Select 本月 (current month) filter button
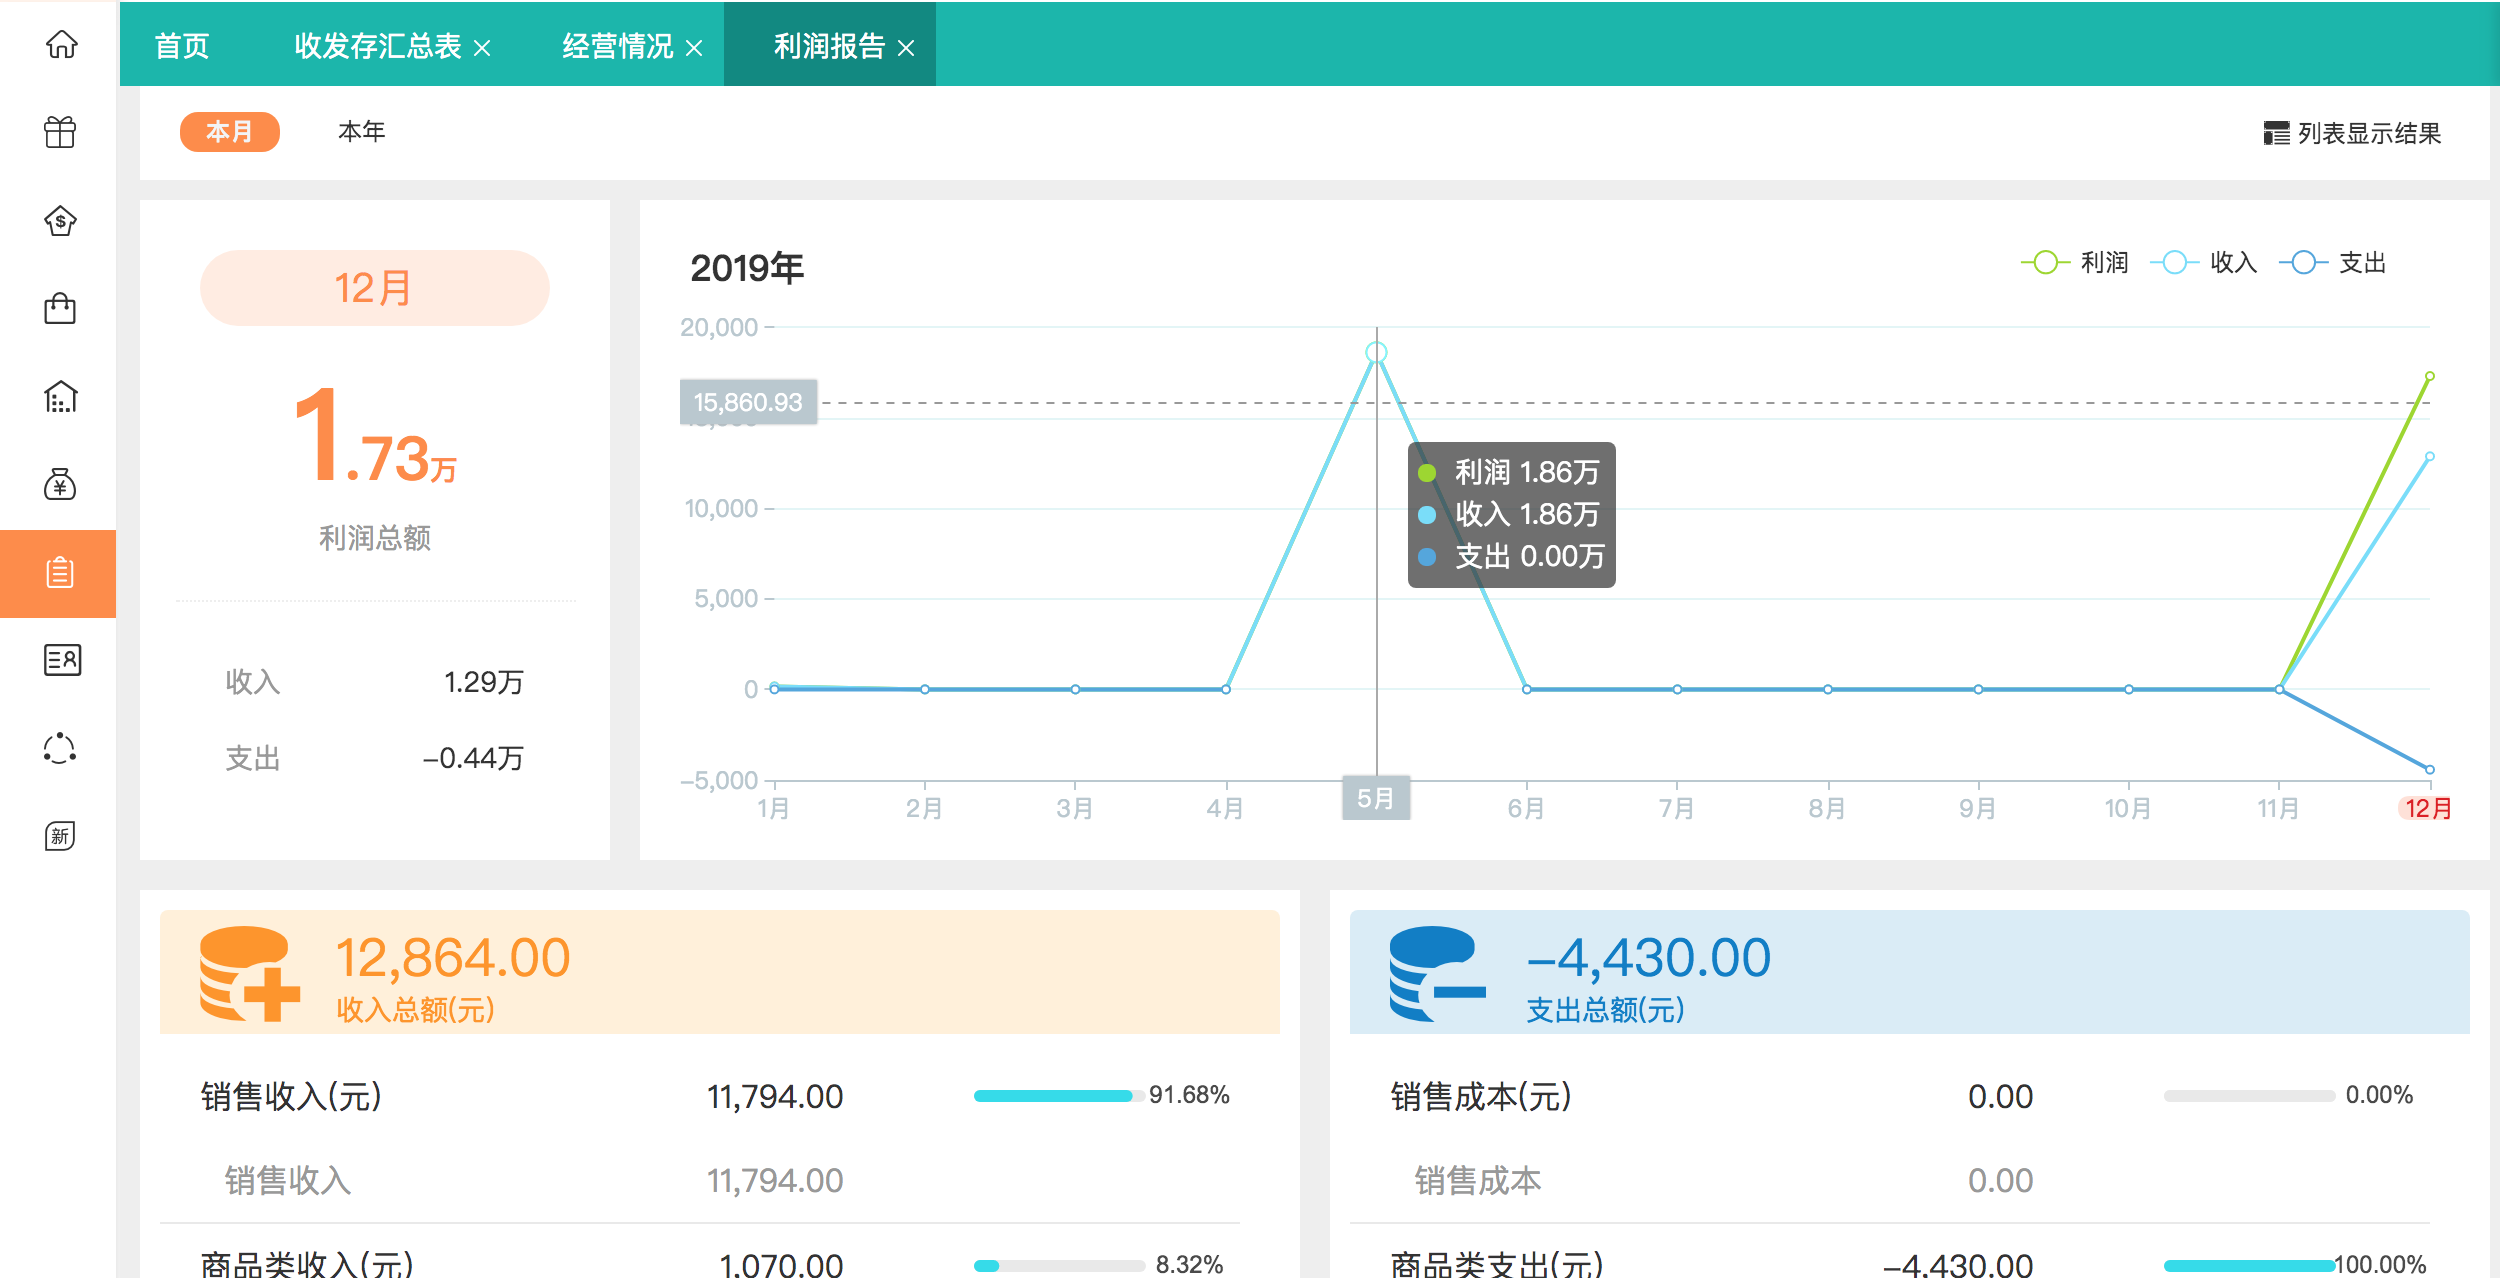This screenshot has height=1278, width=2500. pyautogui.click(x=228, y=130)
